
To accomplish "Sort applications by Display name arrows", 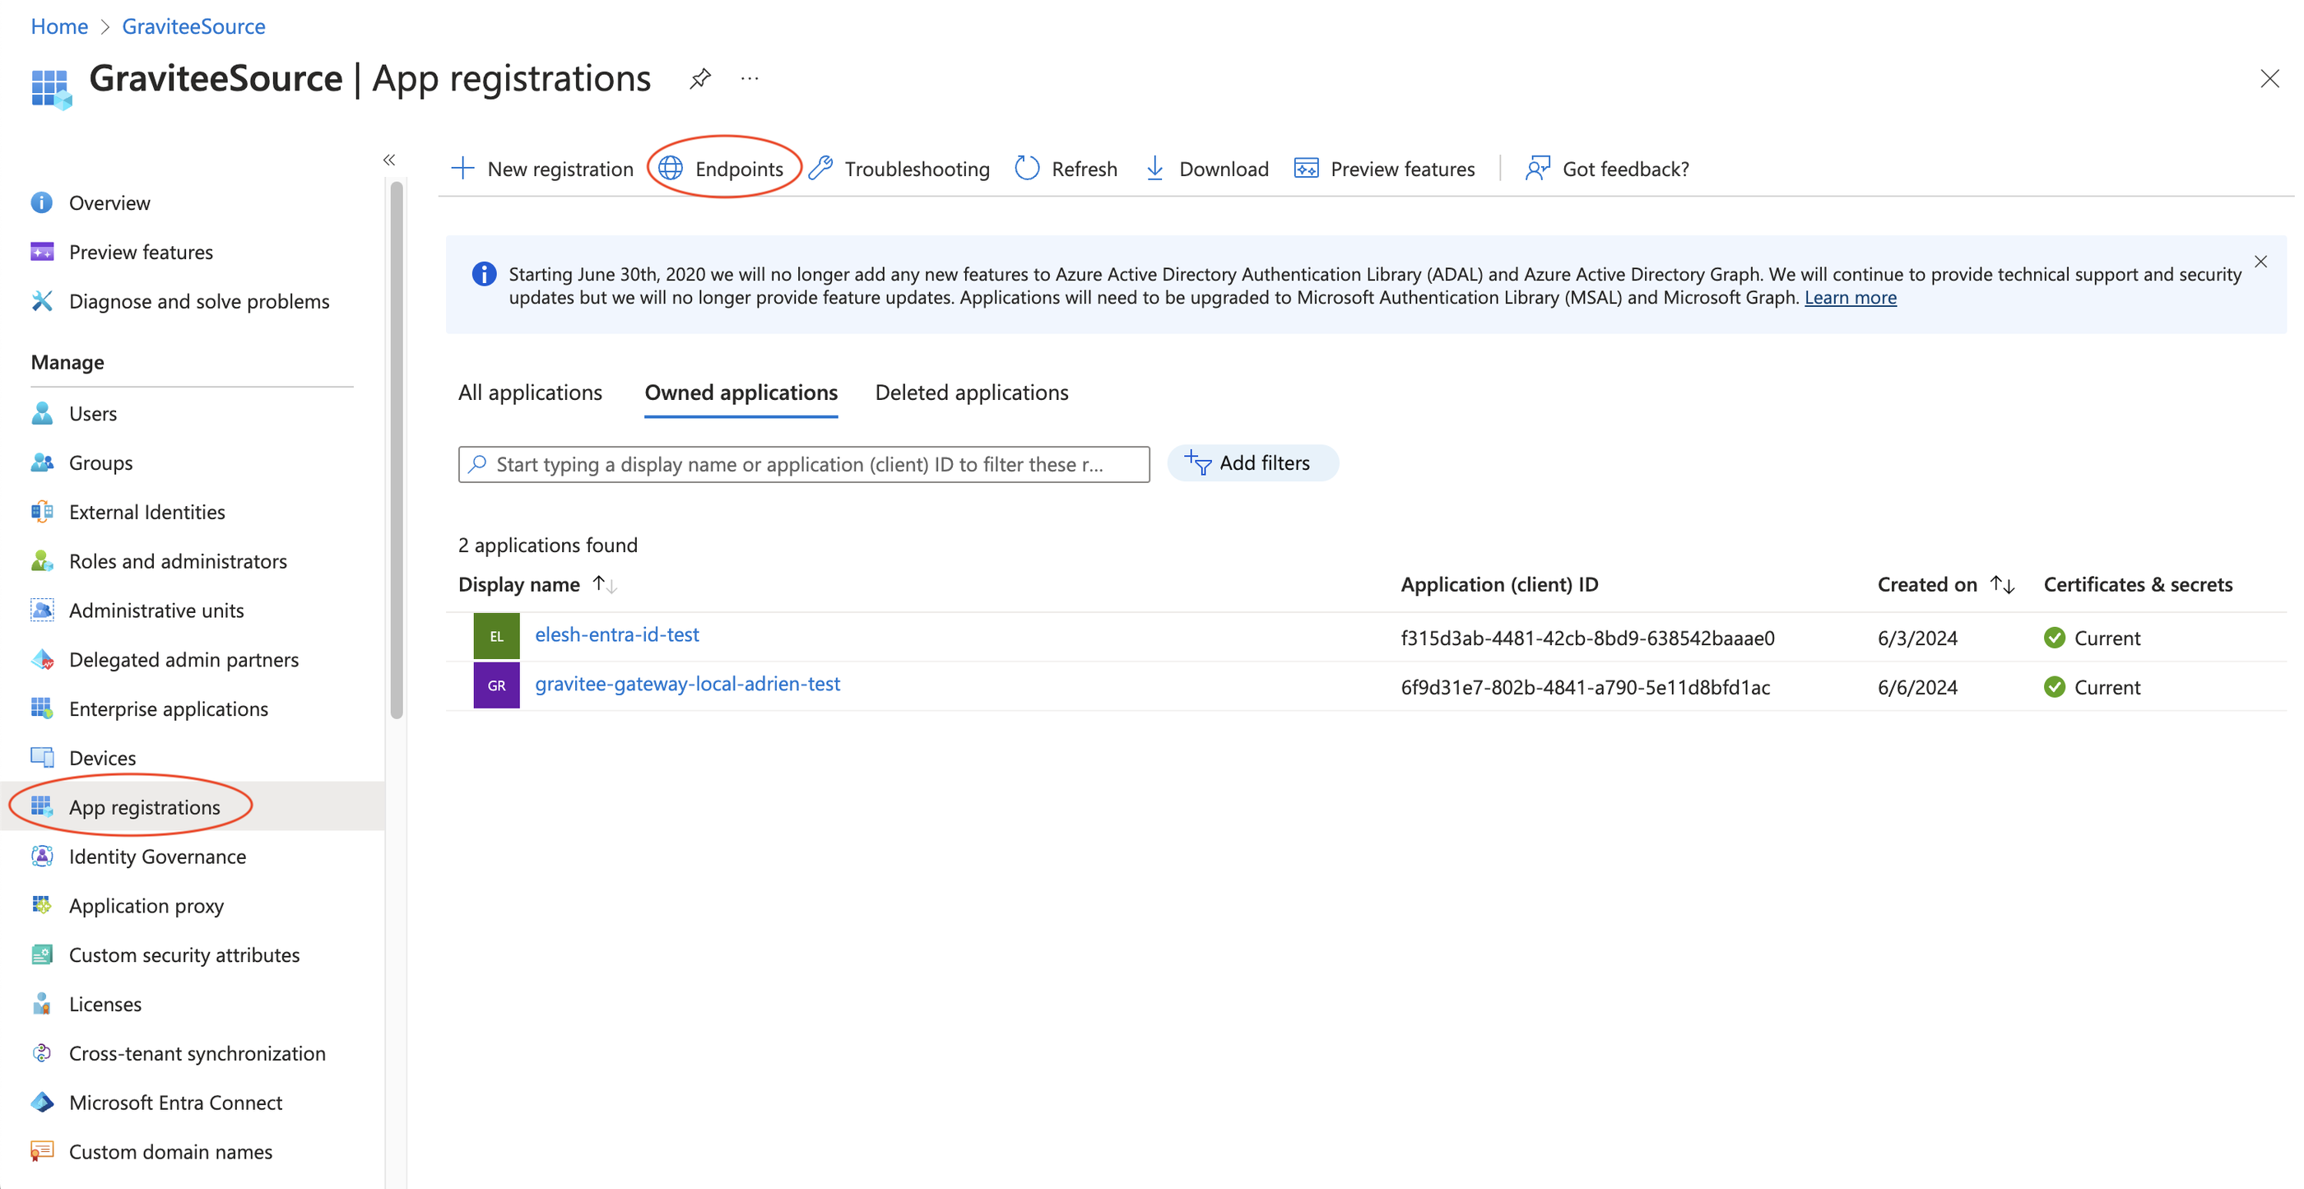I will coord(605,584).
